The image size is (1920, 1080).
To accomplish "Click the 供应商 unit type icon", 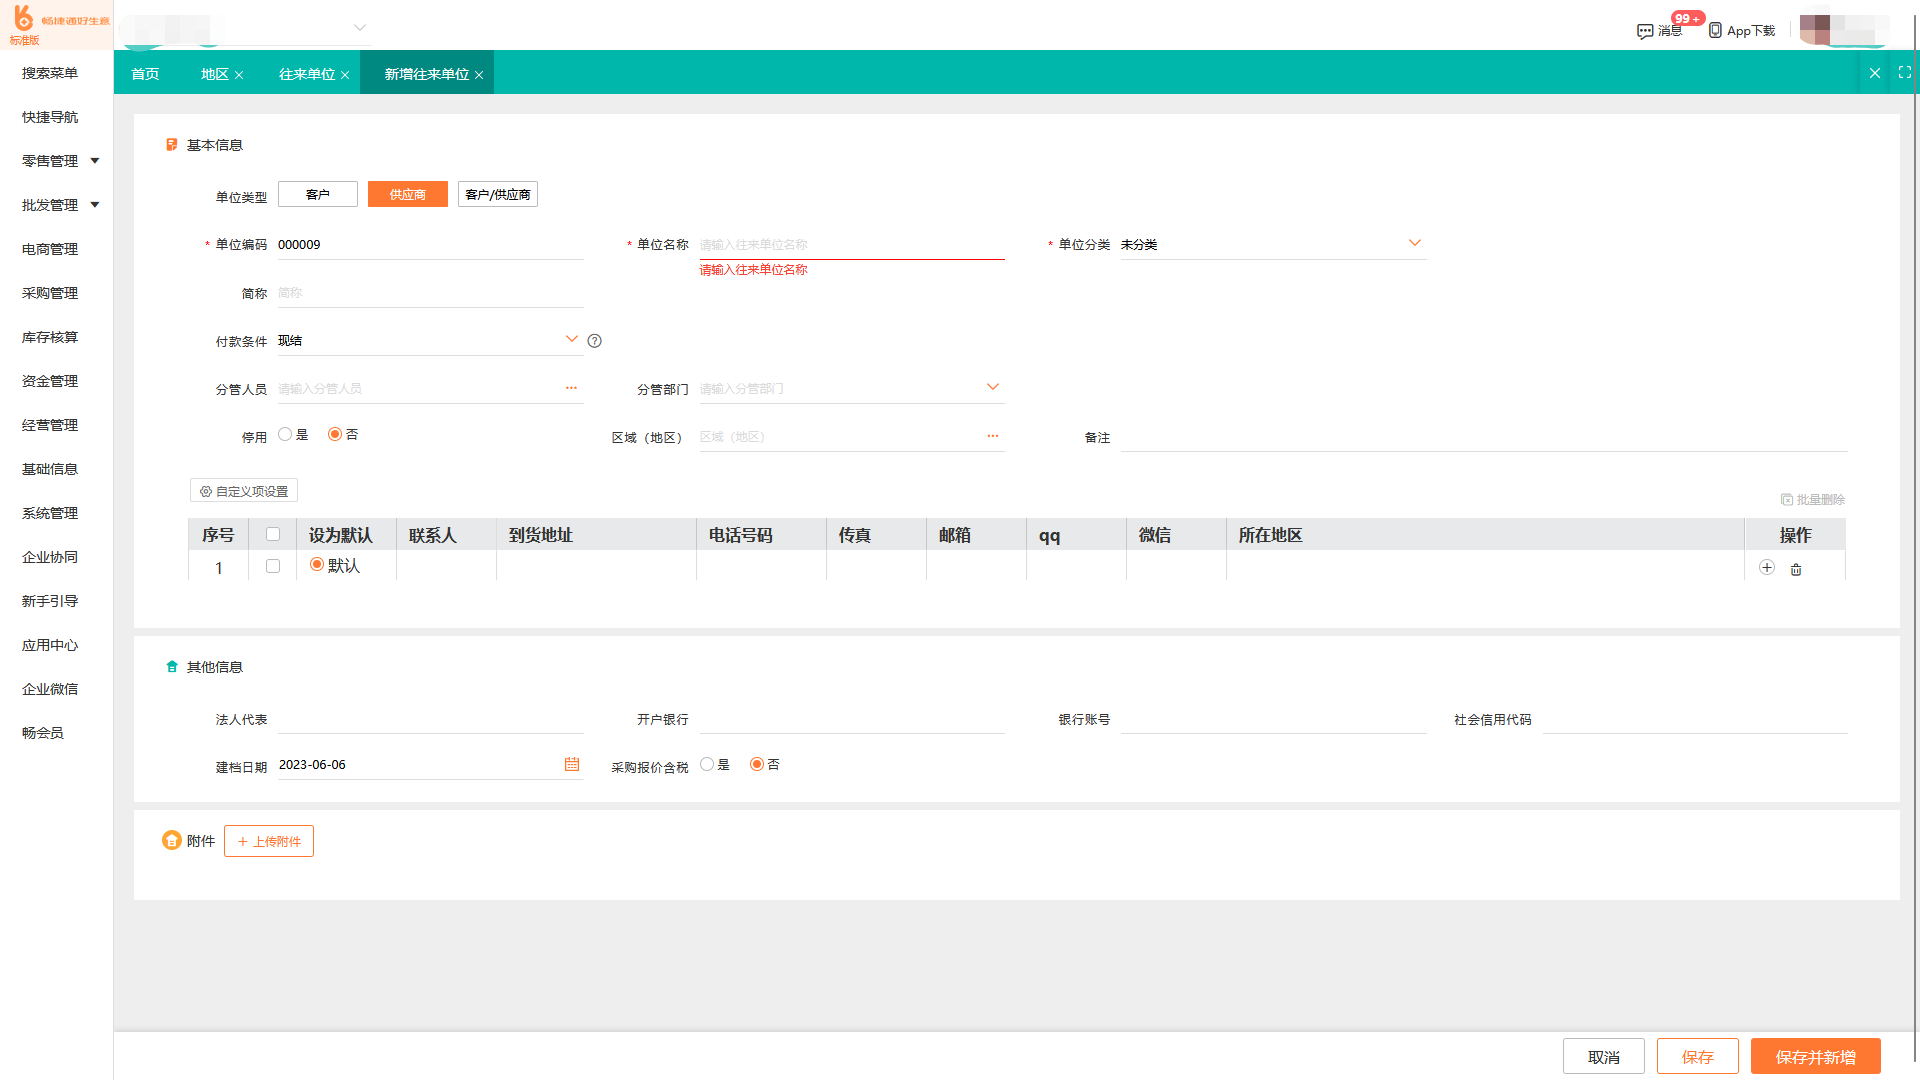I will (406, 195).
